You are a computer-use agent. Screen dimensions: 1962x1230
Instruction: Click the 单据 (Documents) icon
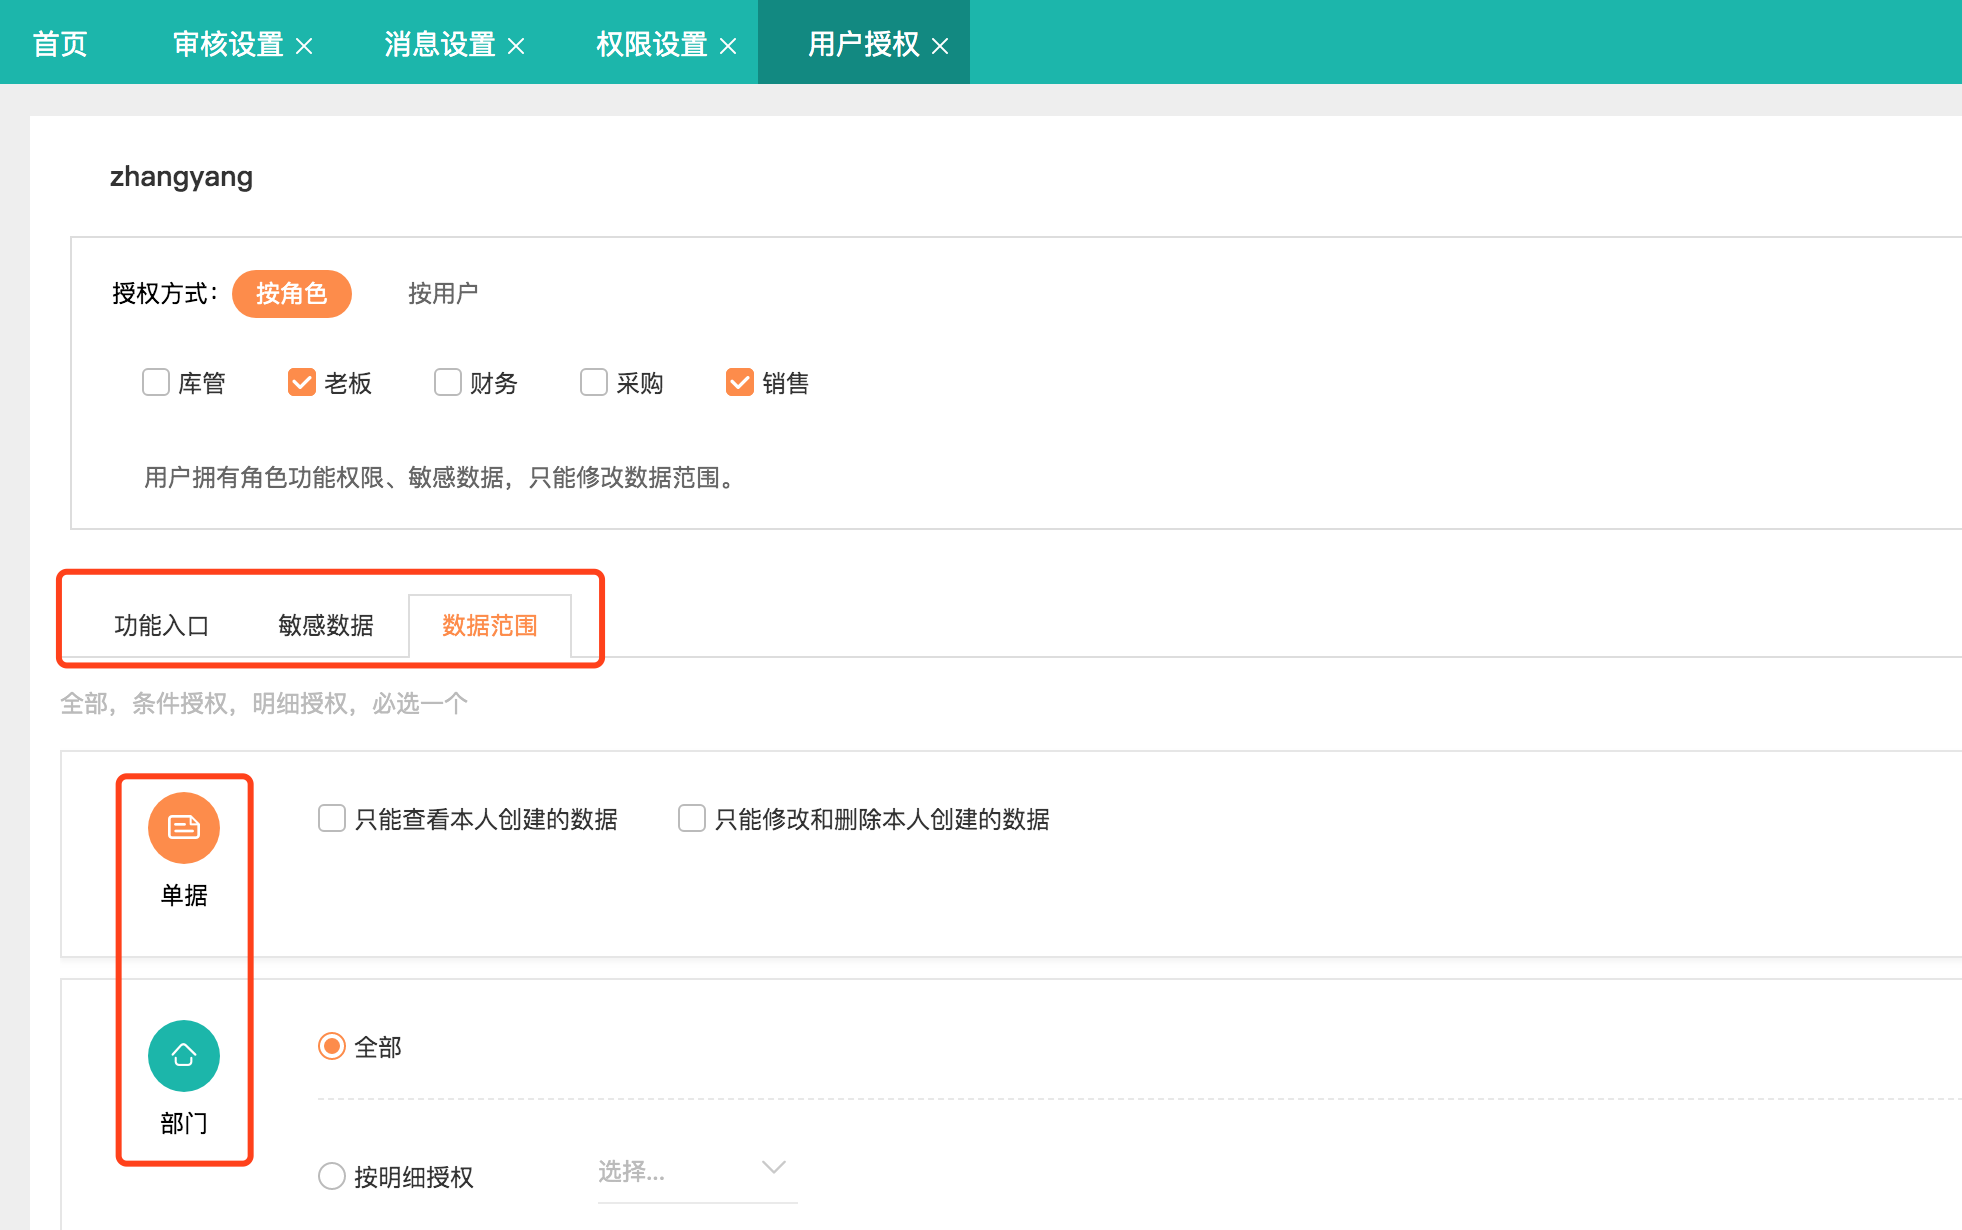coord(183,826)
